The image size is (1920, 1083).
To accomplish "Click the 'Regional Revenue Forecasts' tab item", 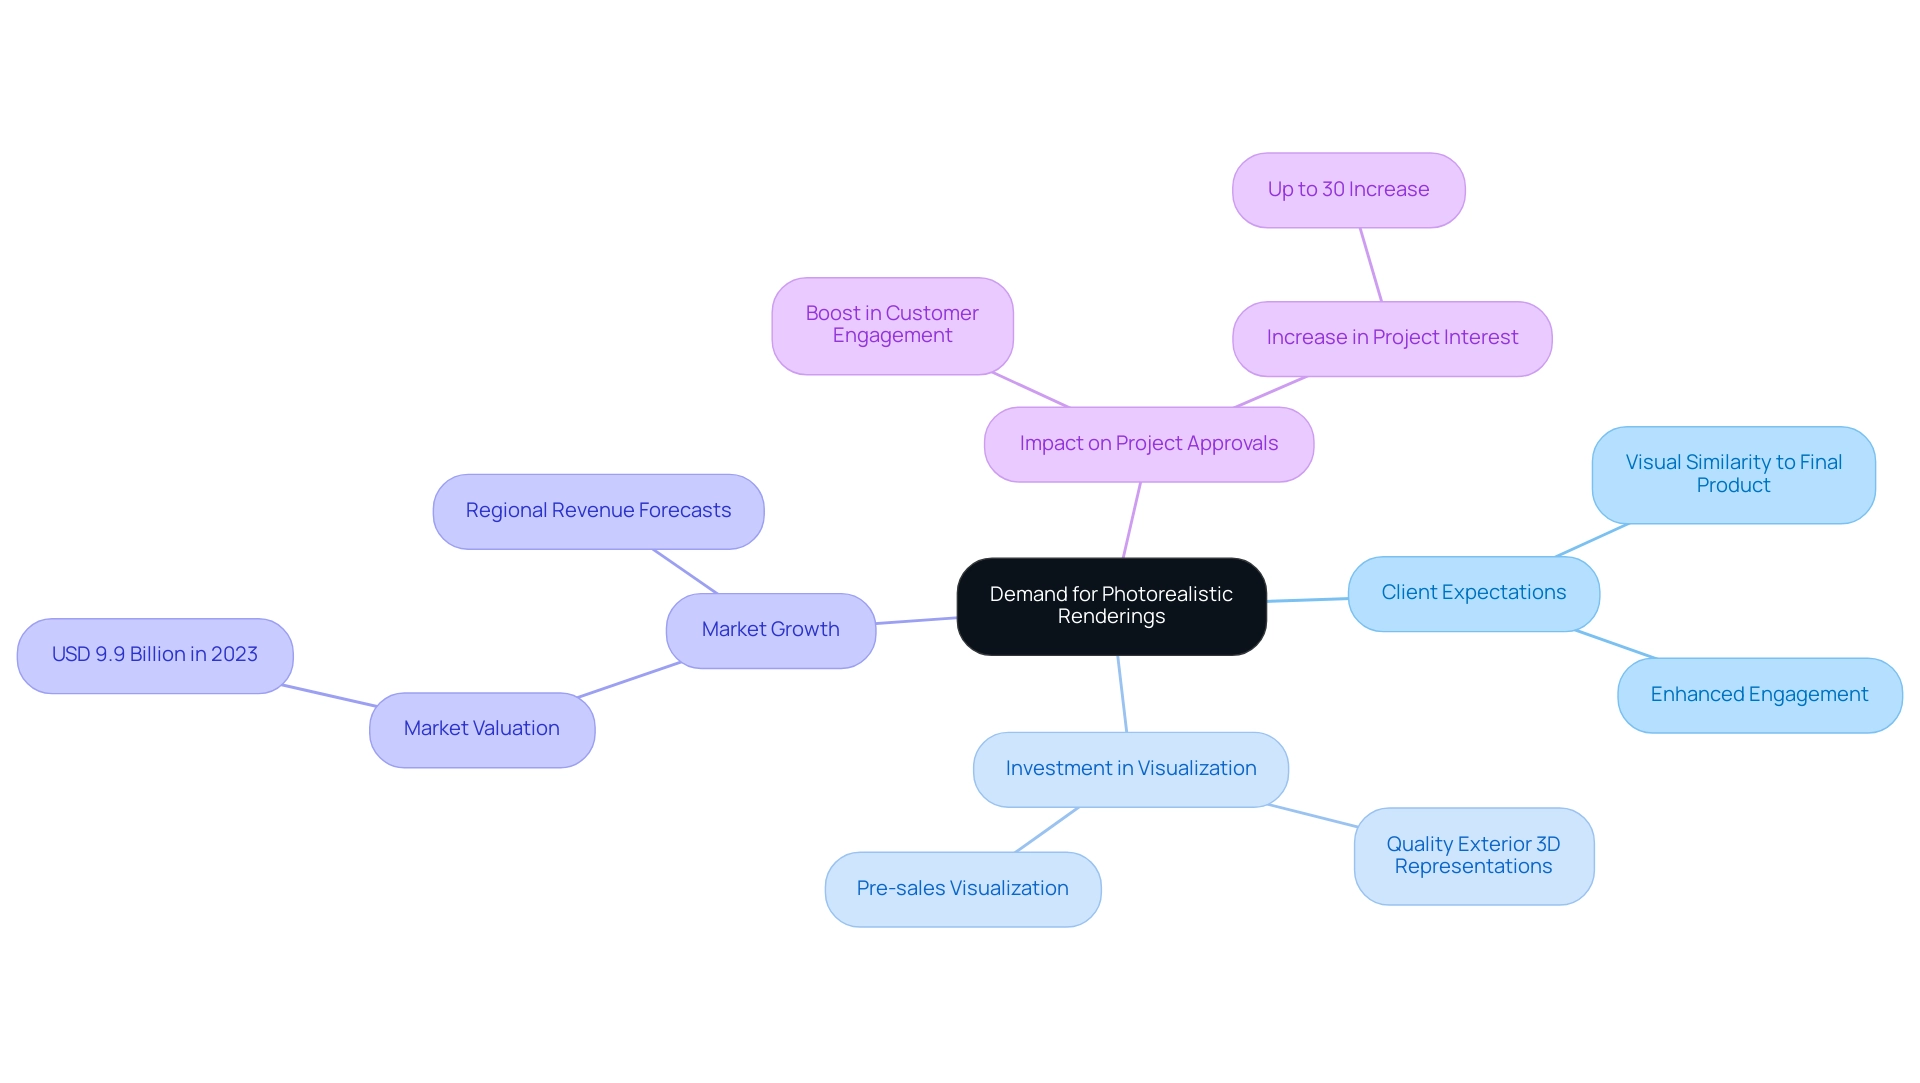I will [x=596, y=511].
